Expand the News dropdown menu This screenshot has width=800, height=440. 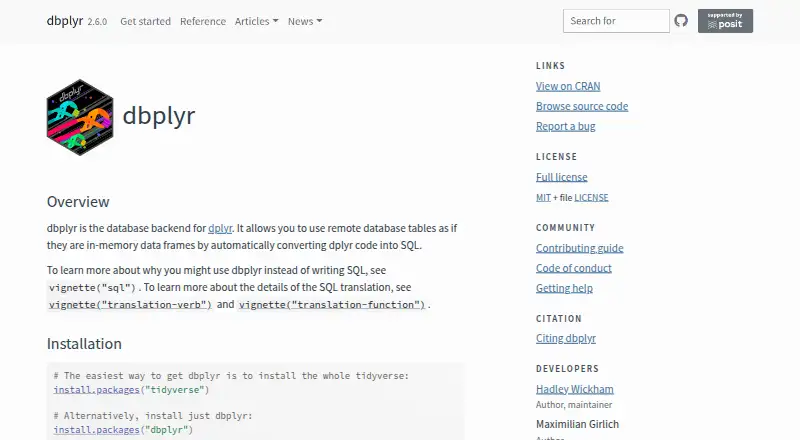click(x=305, y=21)
